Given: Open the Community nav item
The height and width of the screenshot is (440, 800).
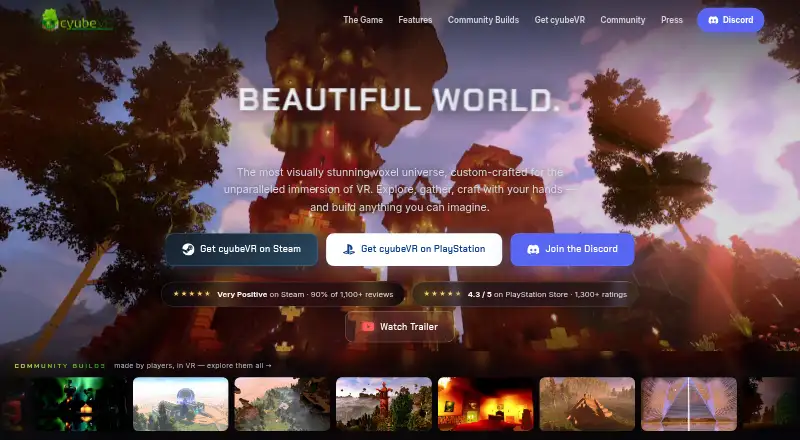Looking at the screenshot, I should point(622,20).
